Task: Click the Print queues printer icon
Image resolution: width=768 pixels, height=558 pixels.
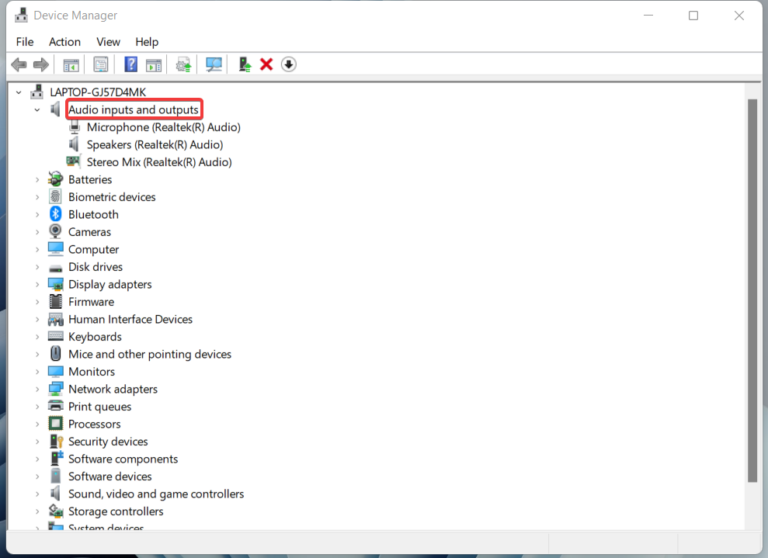Action: [55, 406]
